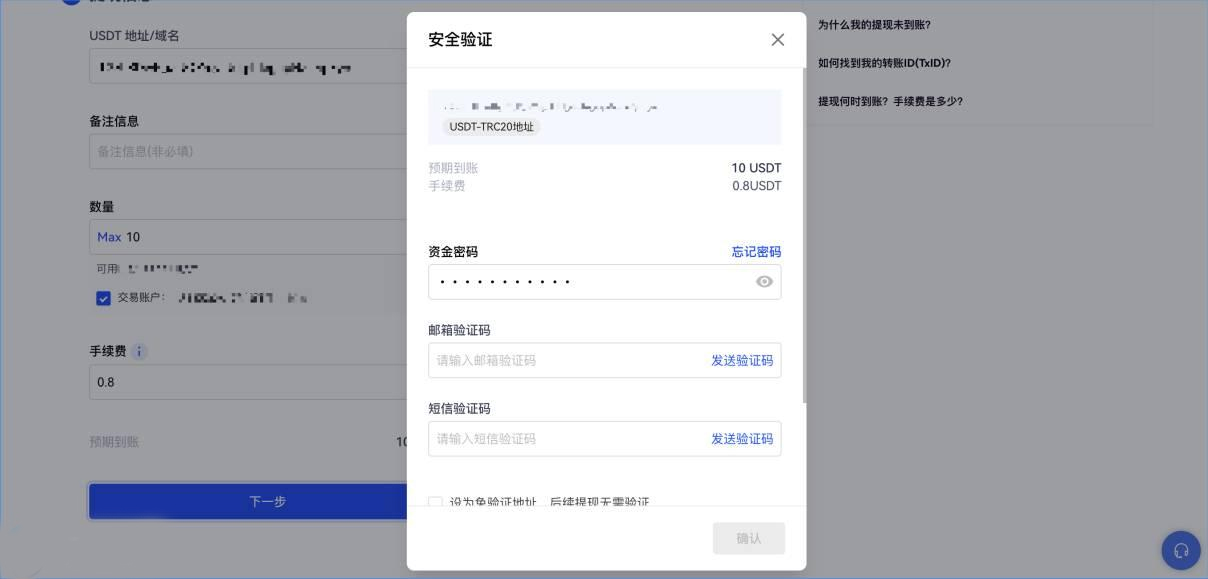Screen dimensions: 1208x579
Task: Open FAQ 提现何时到账？手续费是多少?
Action: [x=890, y=101]
